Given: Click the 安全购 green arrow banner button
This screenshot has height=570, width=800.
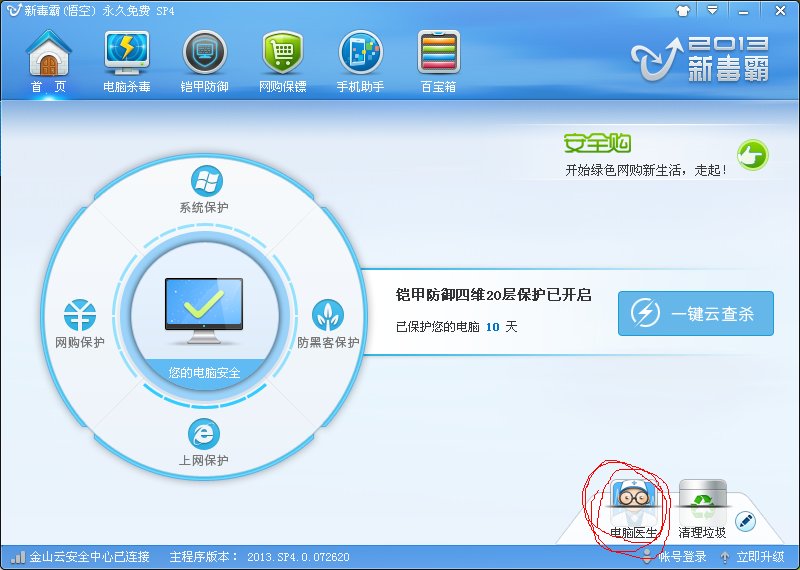Looking at the screenshot, I should (x=752, y=155).
